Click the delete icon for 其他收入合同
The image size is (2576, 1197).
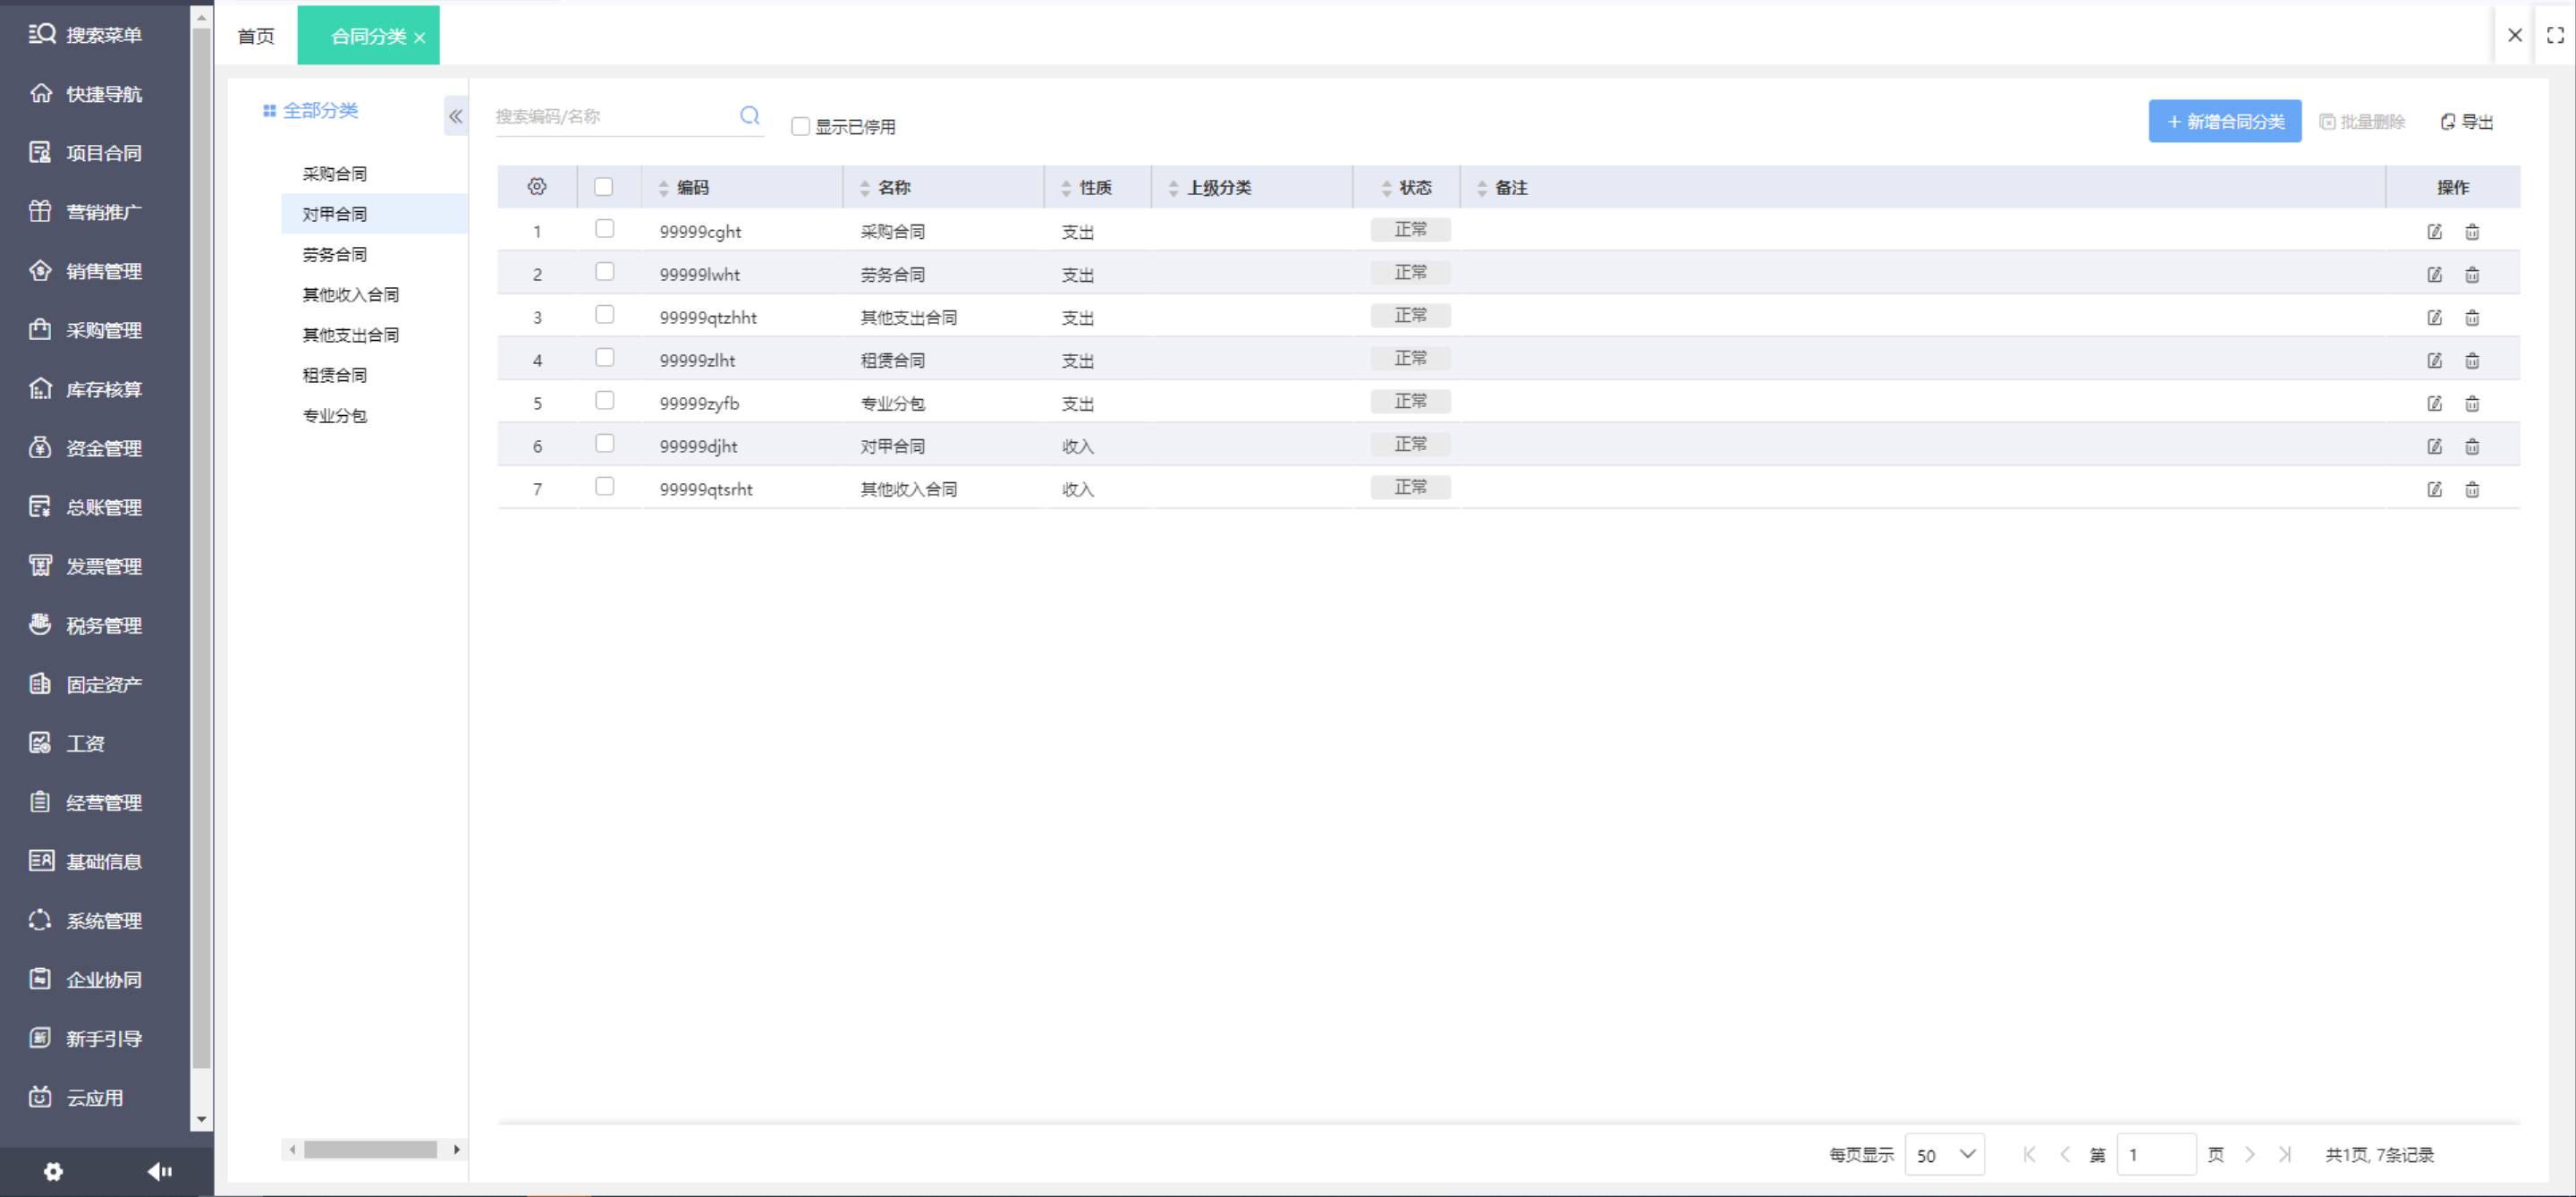point(2472,488)
